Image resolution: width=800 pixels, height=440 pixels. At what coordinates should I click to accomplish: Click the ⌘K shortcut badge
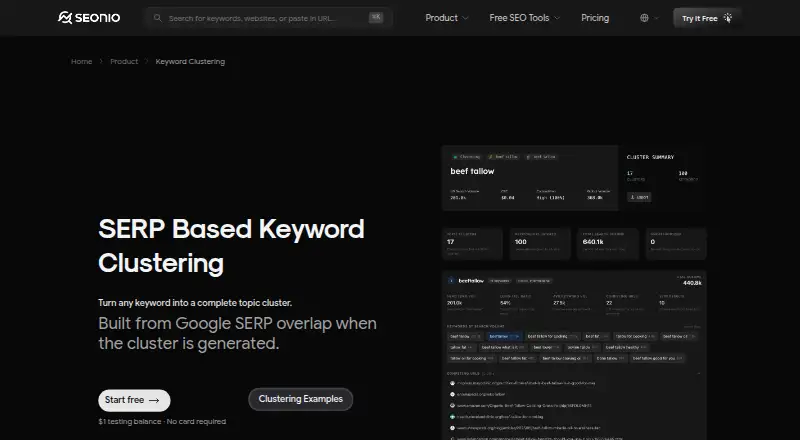pyautogui.click(x=376, y=17)
